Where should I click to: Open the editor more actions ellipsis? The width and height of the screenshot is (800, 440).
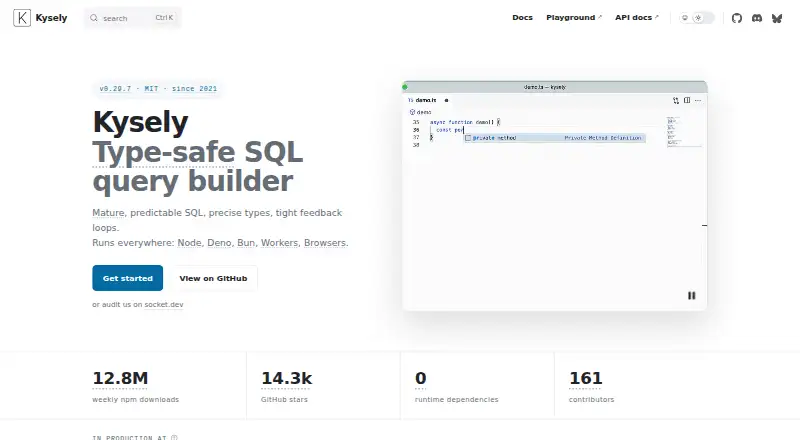698,100
